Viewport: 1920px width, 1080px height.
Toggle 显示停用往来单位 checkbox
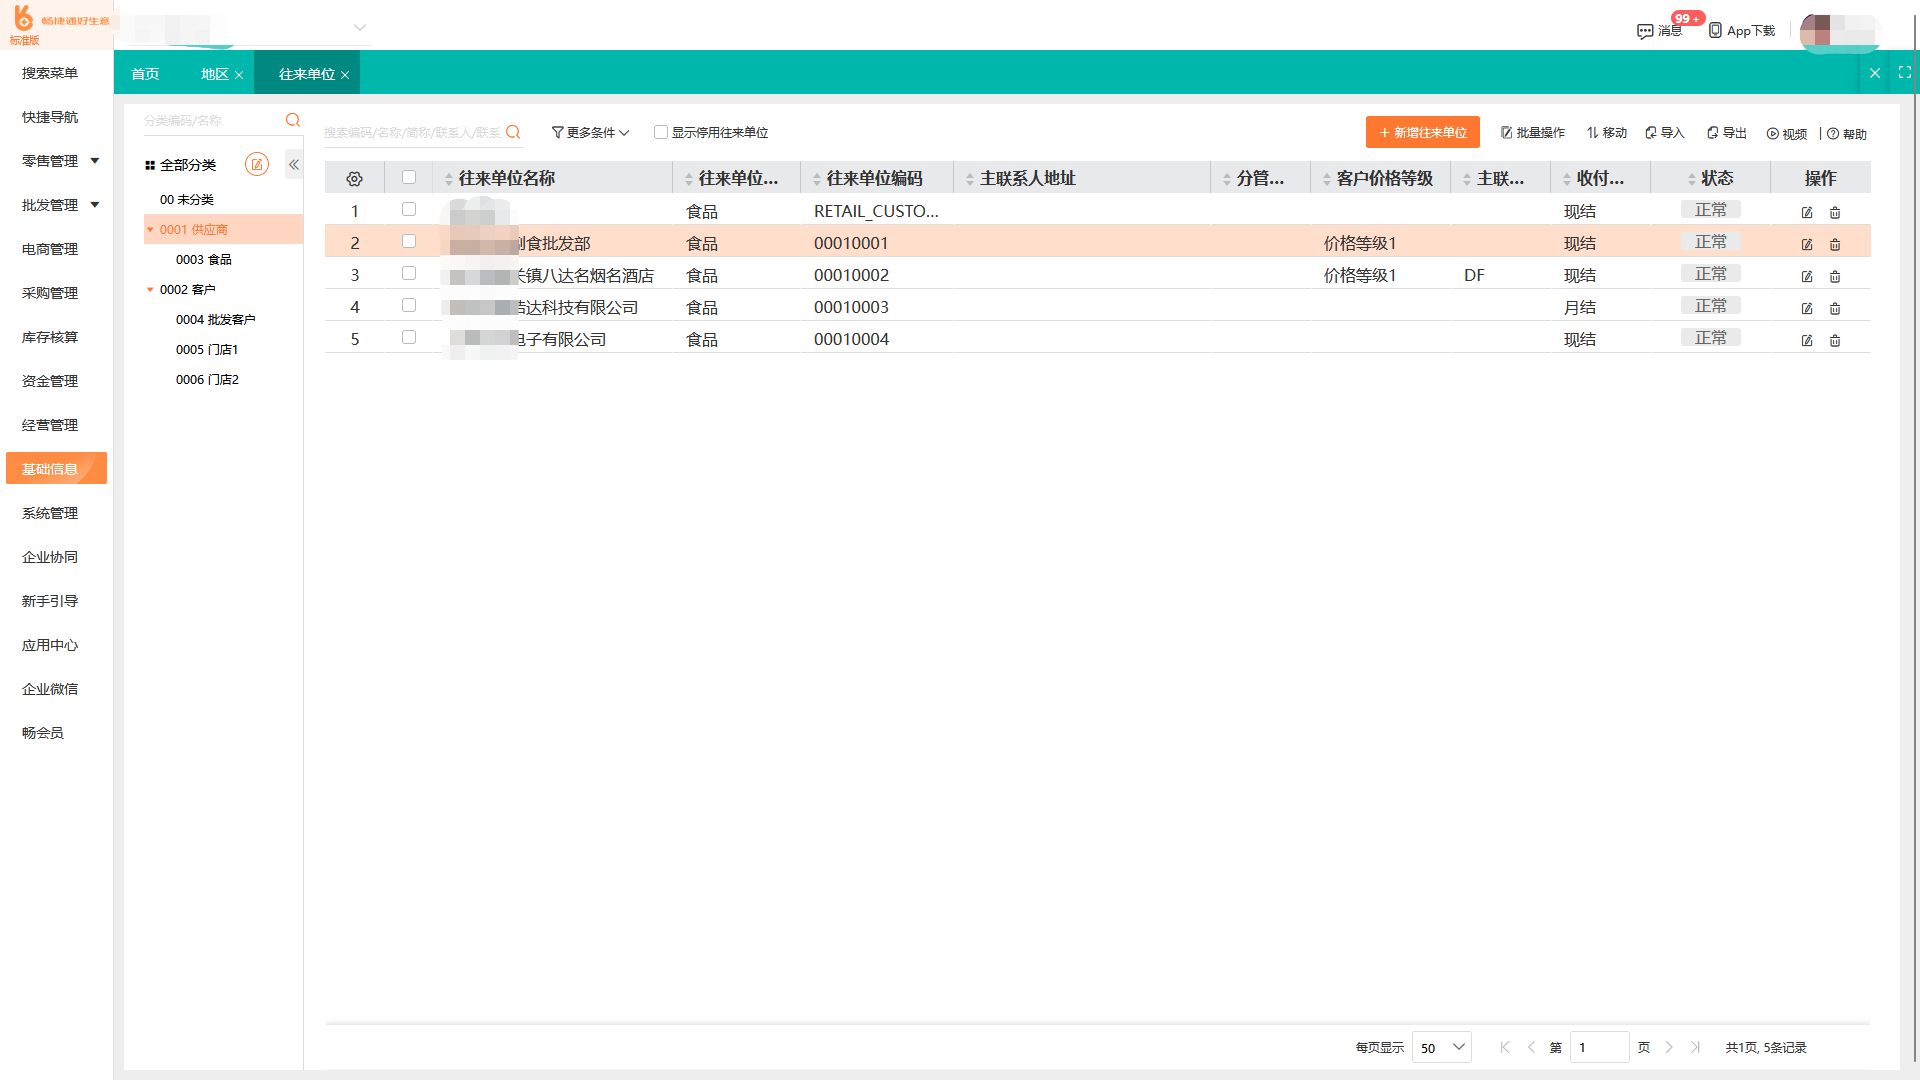pos(662,132)
